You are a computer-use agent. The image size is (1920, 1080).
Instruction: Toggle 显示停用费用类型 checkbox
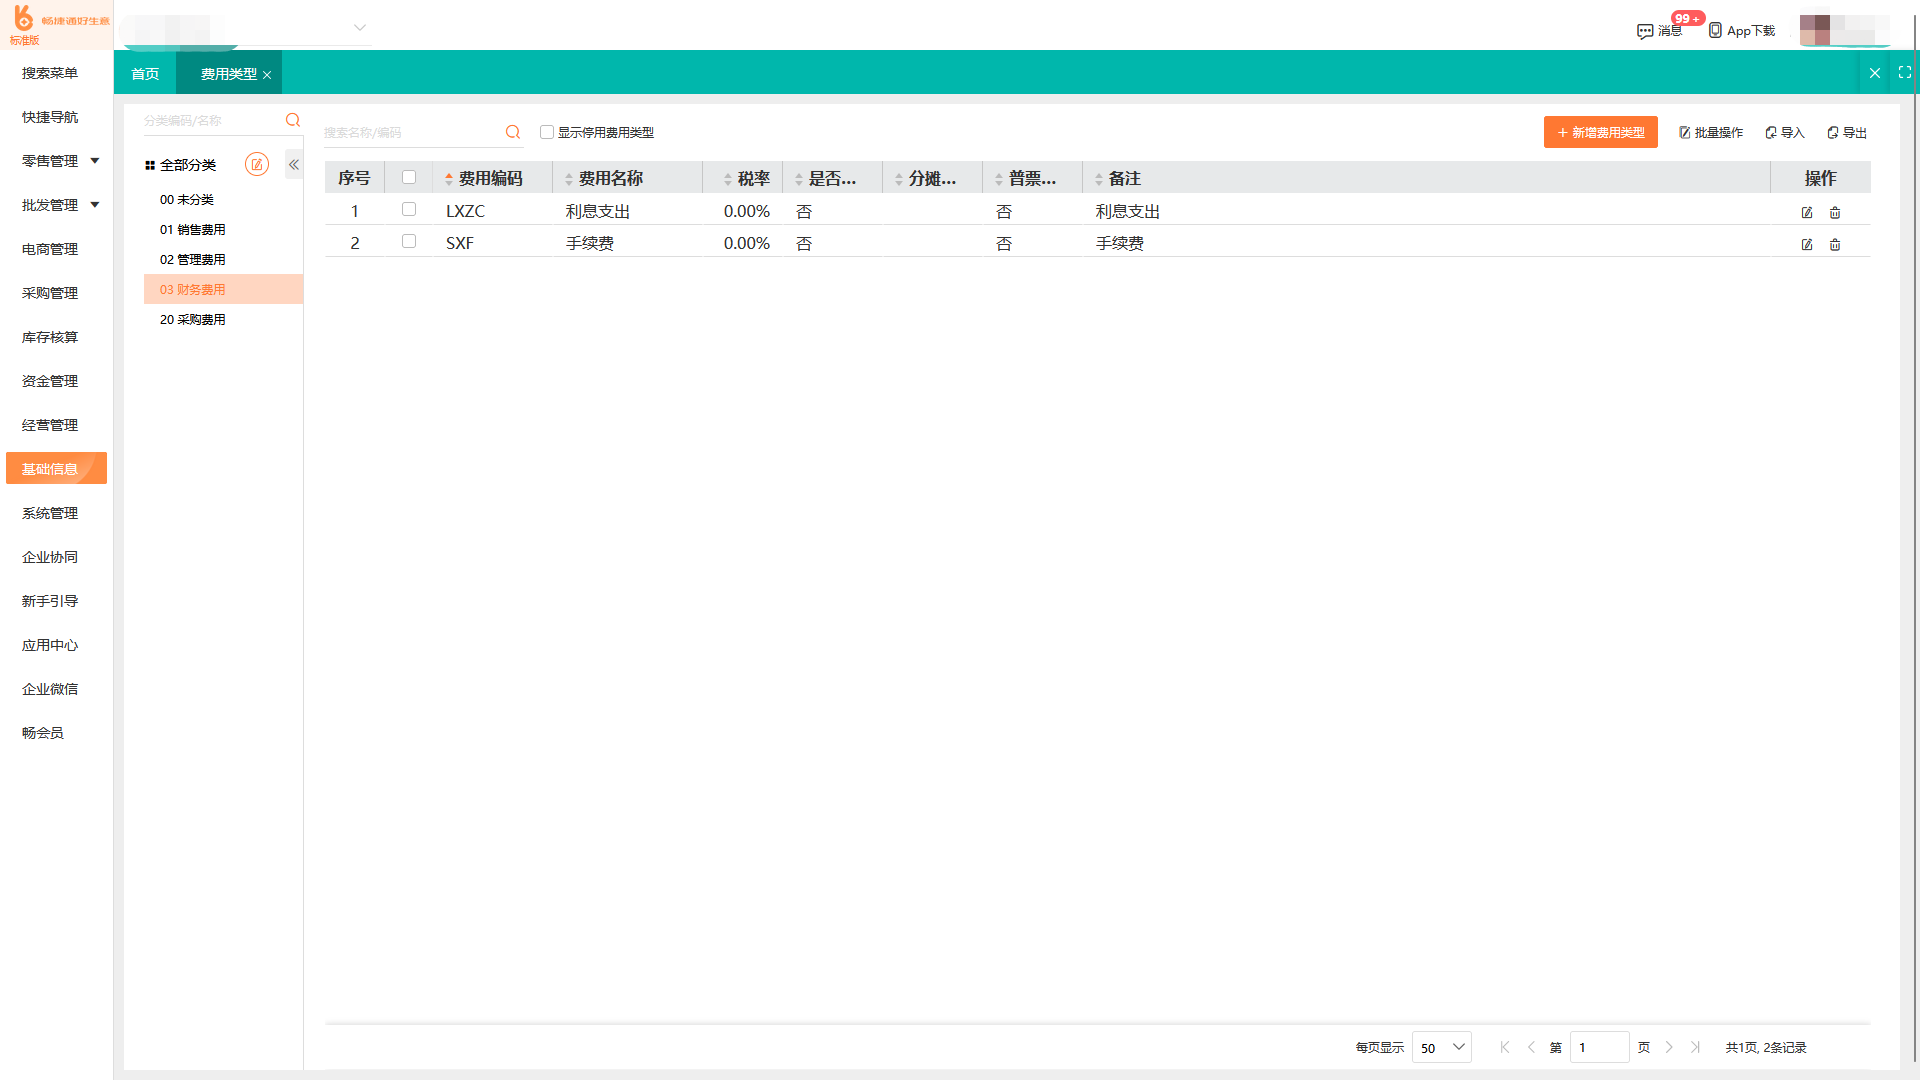[546, 132]
